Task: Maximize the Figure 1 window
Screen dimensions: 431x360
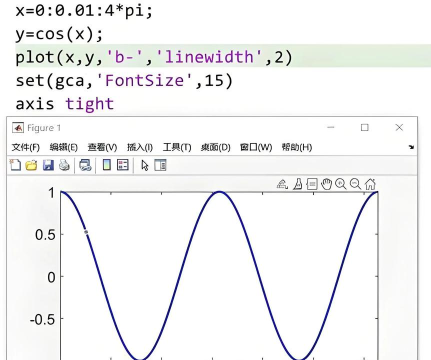Action: point(365,127)
